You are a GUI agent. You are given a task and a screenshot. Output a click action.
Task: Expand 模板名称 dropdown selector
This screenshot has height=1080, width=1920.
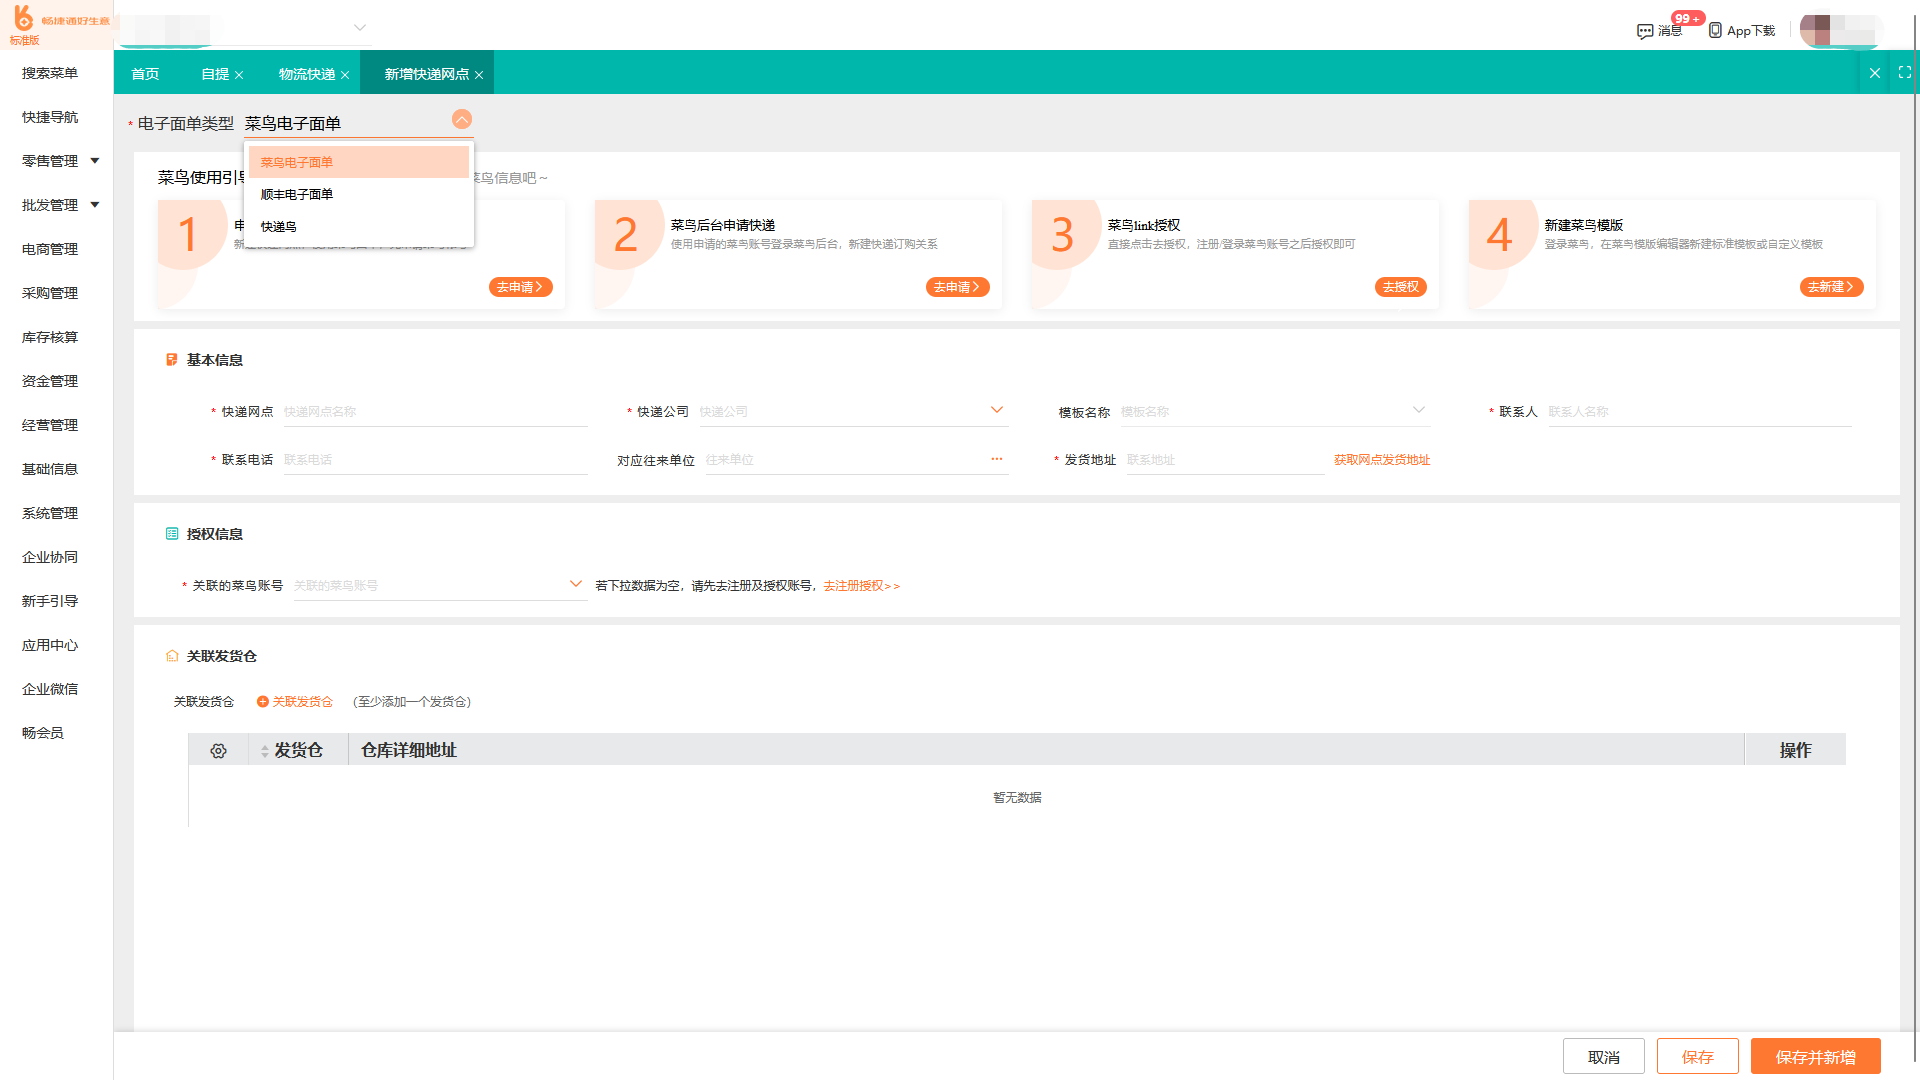(1419, 411)
